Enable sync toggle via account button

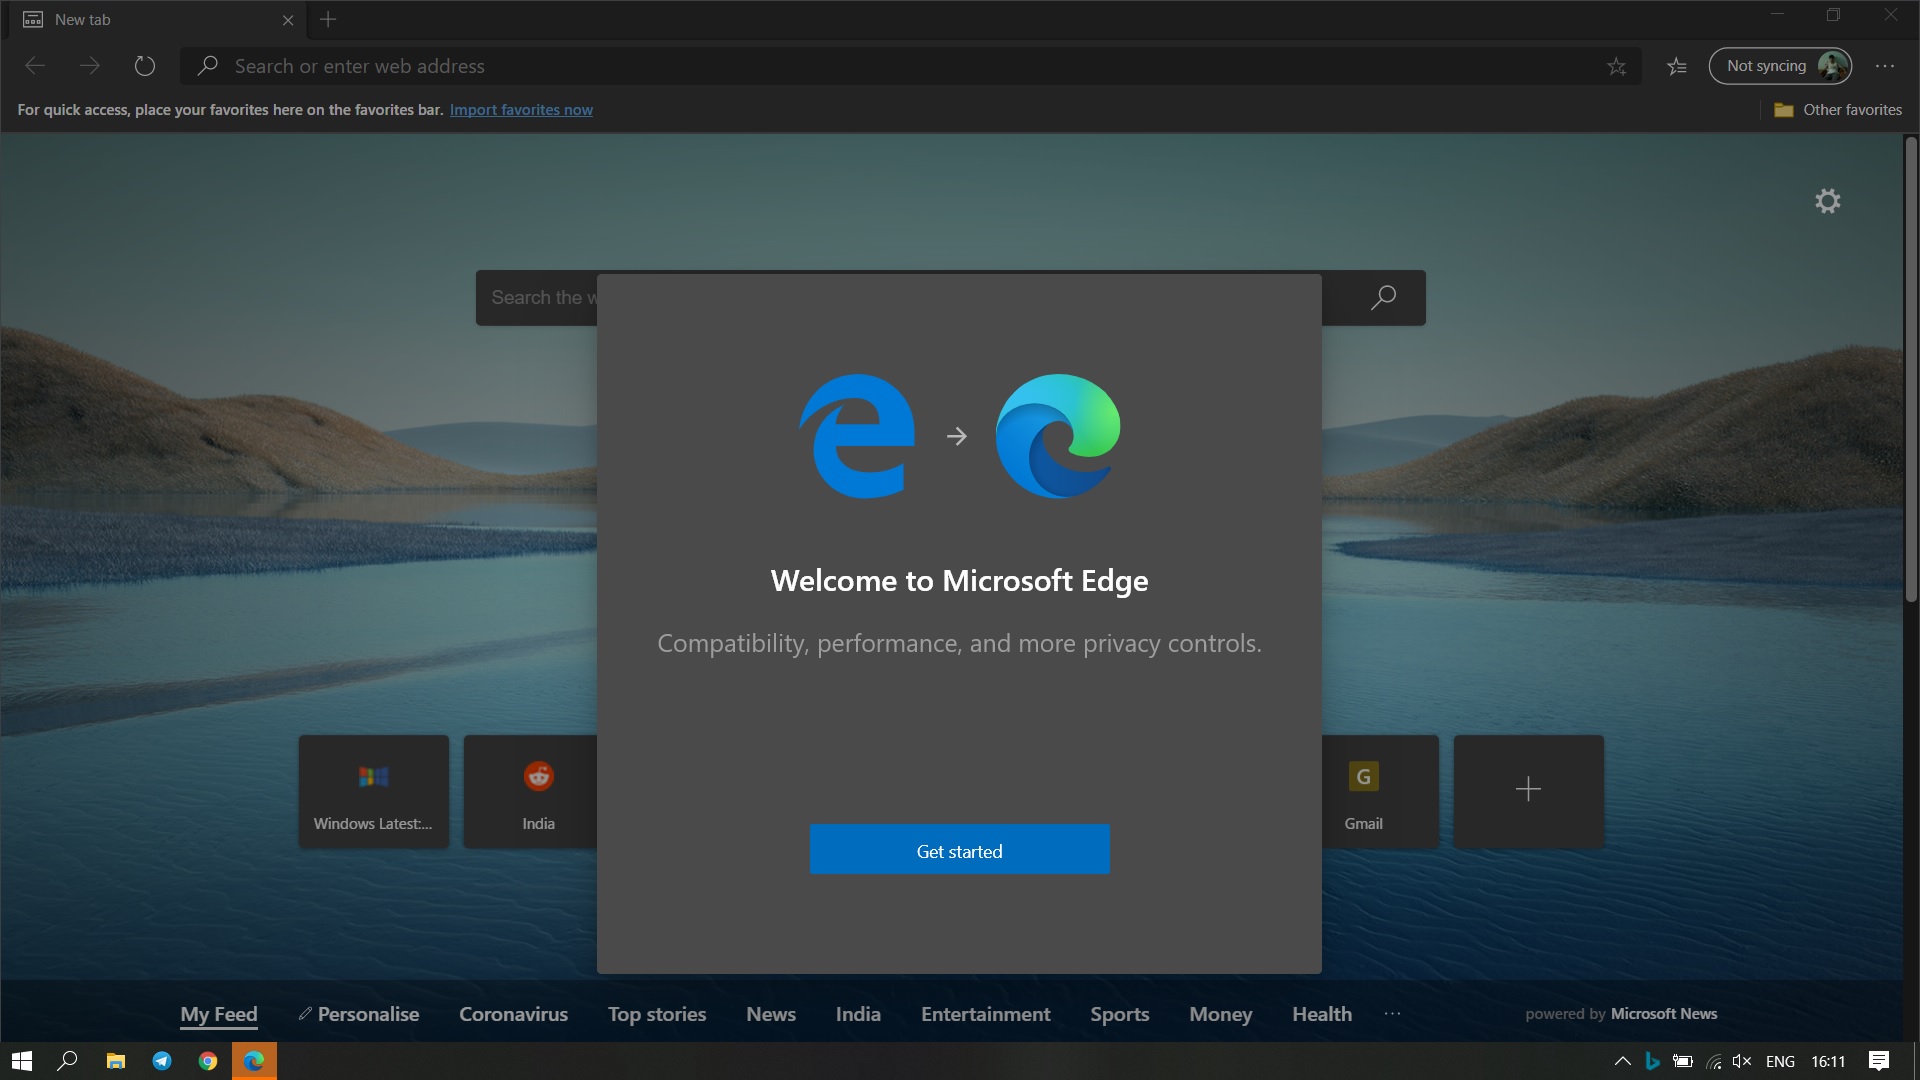click(x=1782, y=63)
